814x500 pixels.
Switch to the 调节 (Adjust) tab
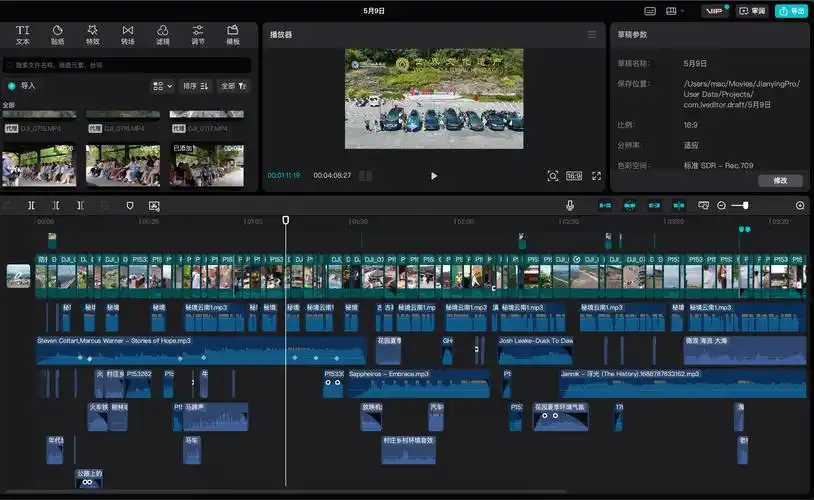pos(197,35)
